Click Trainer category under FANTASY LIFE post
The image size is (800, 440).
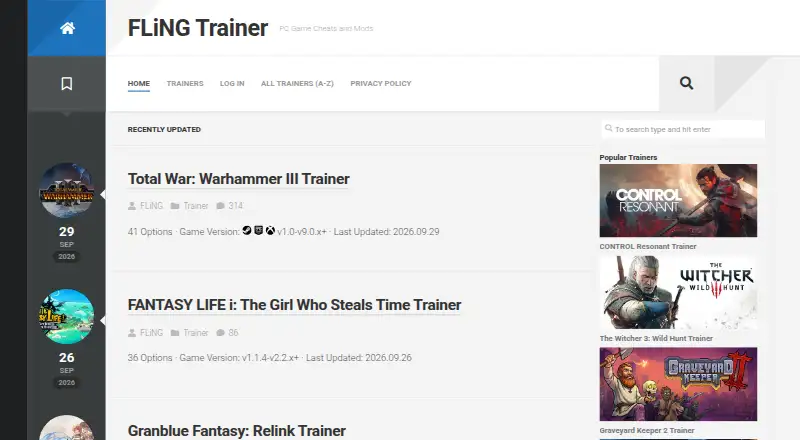point(196,333)
